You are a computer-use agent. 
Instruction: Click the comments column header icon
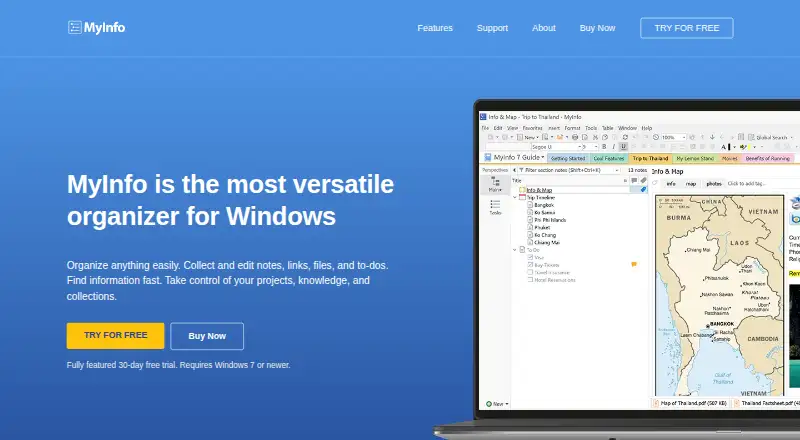(634, 180)
